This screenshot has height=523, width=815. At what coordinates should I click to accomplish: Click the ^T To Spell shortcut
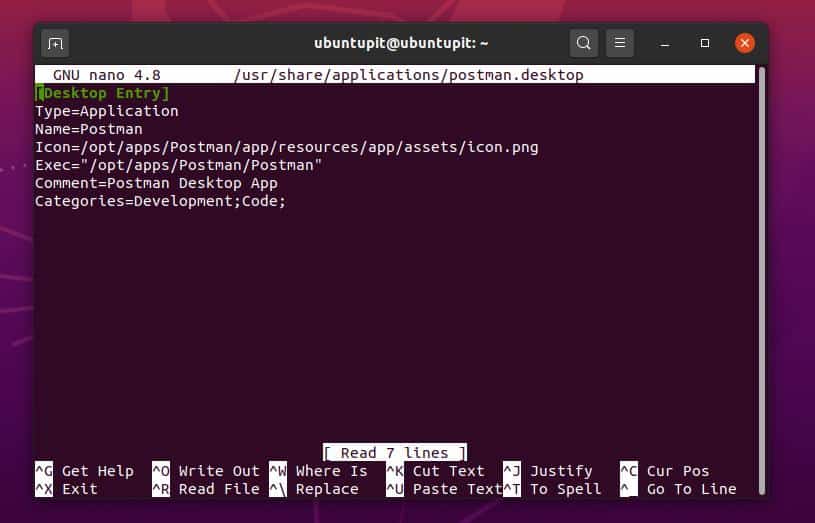click(552, 489)
